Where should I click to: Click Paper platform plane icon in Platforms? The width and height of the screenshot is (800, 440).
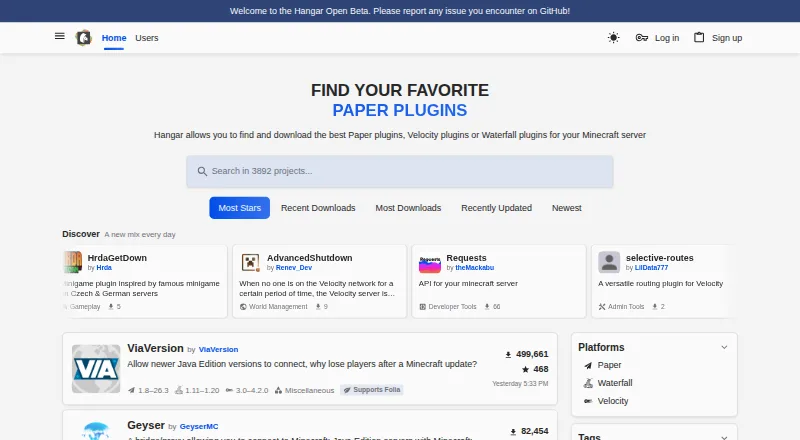pos(588,365)
